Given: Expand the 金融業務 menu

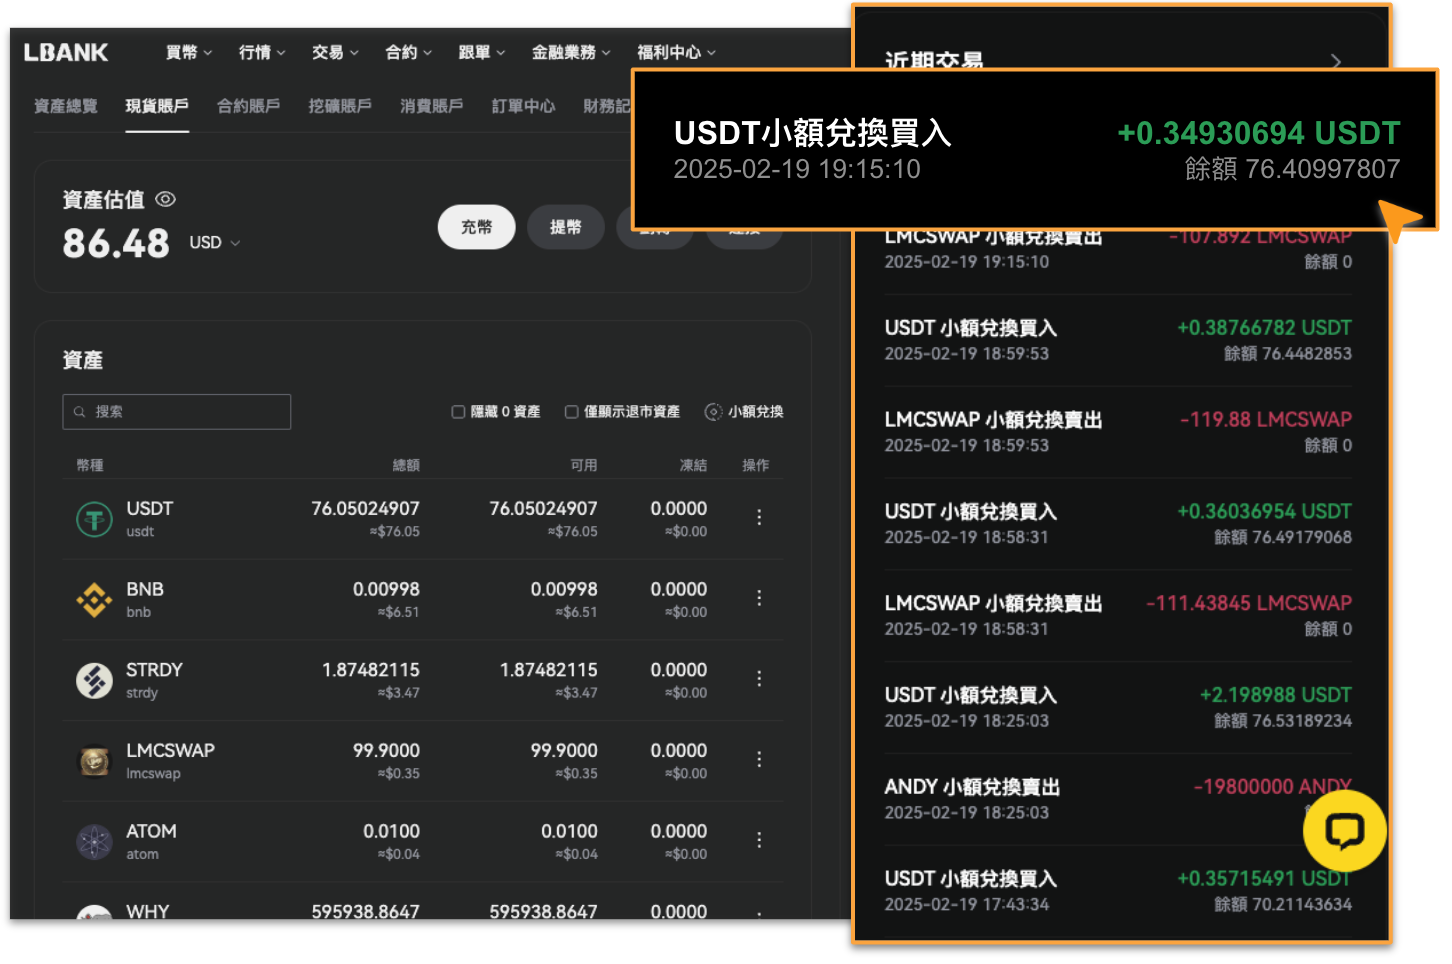Looking at the screenshot, I should point(570,53).
